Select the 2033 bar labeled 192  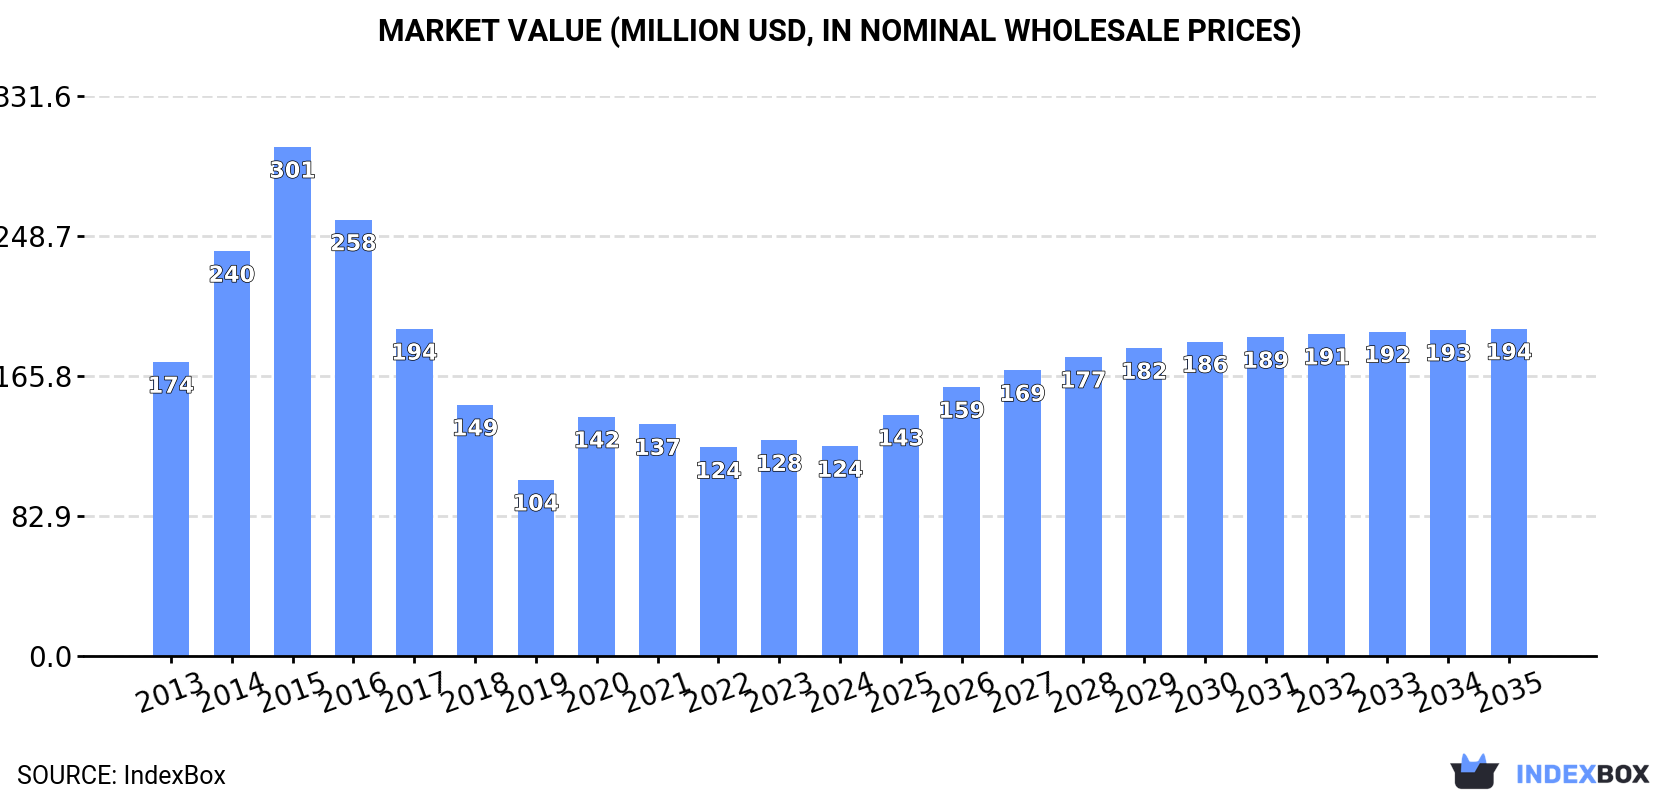1387,494
